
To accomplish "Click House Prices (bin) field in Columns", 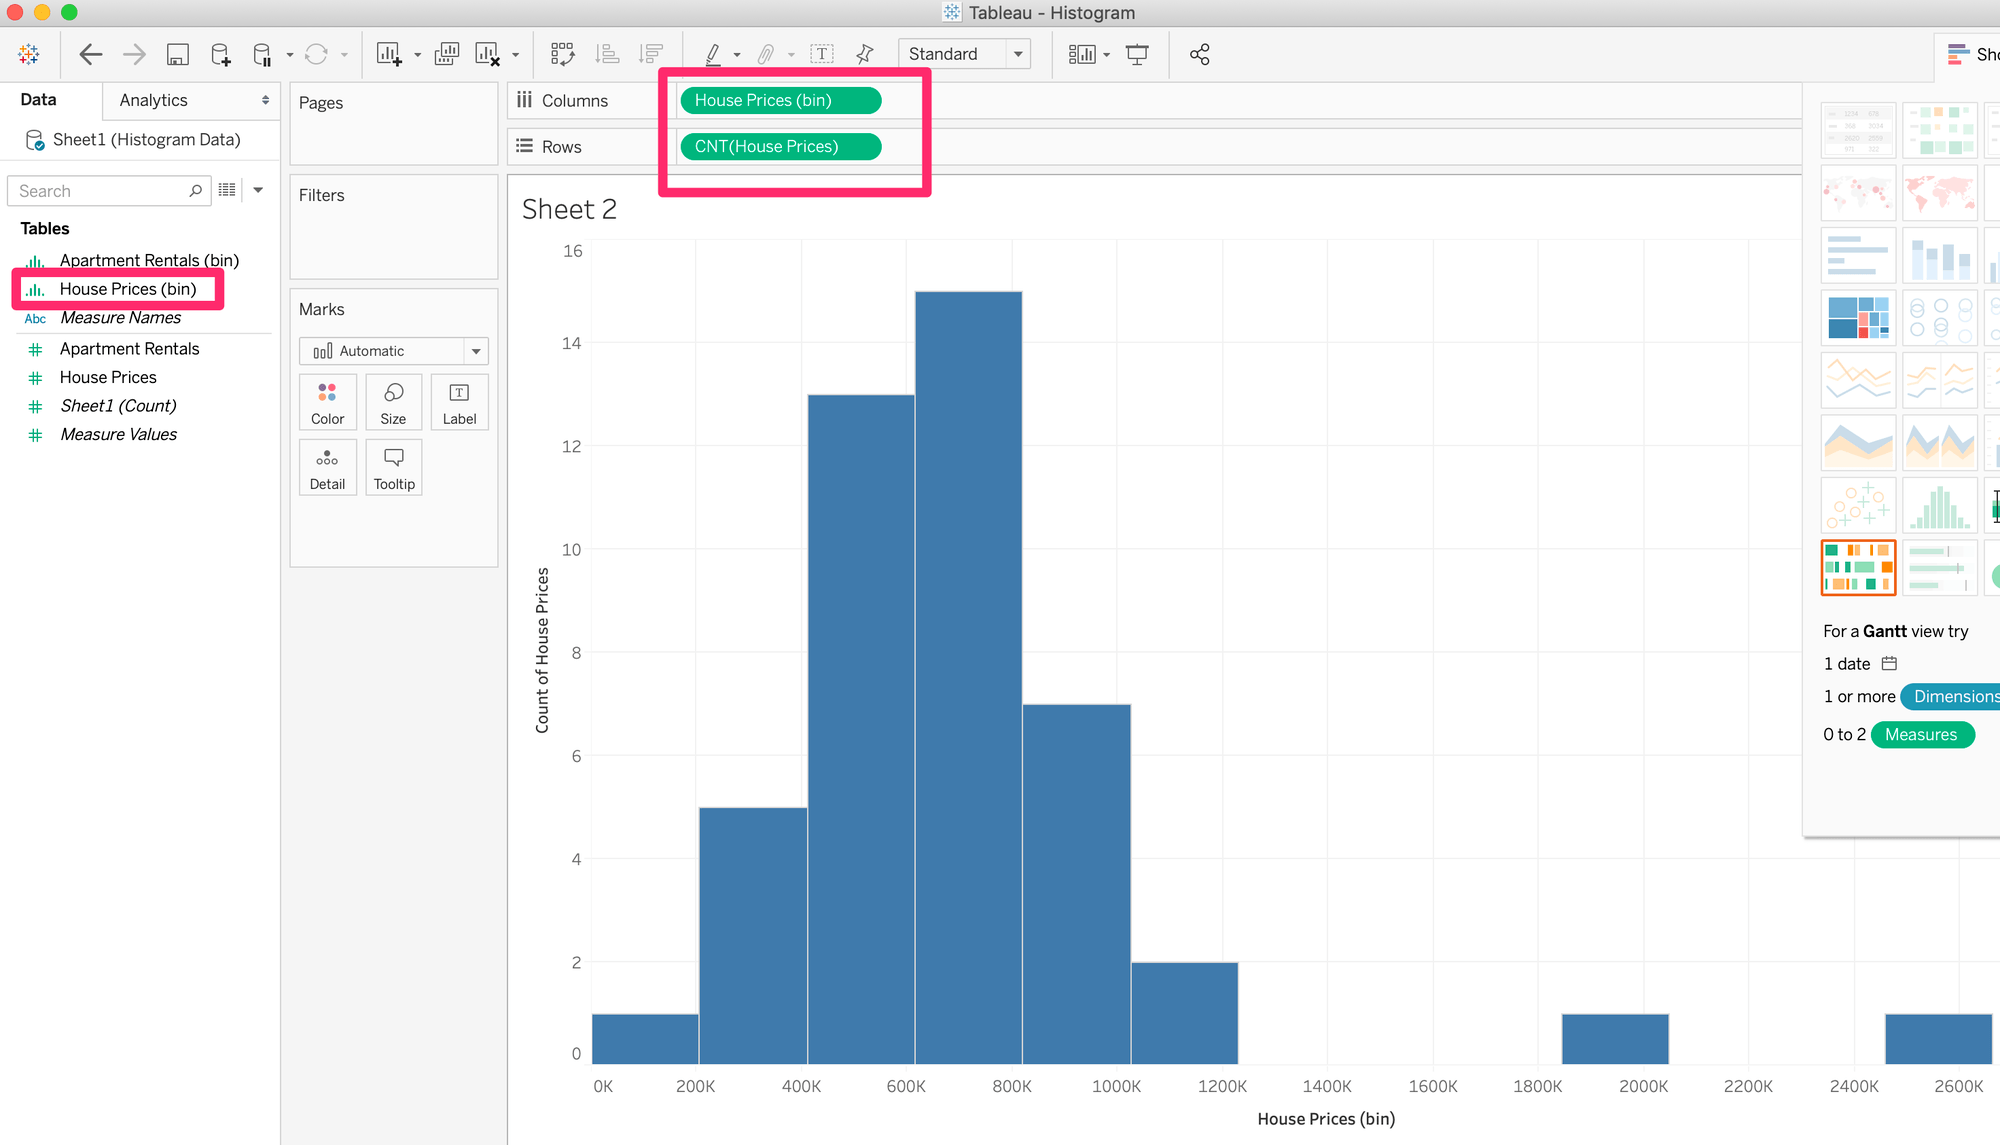I will pyautogui.click(x=779, y=100).
